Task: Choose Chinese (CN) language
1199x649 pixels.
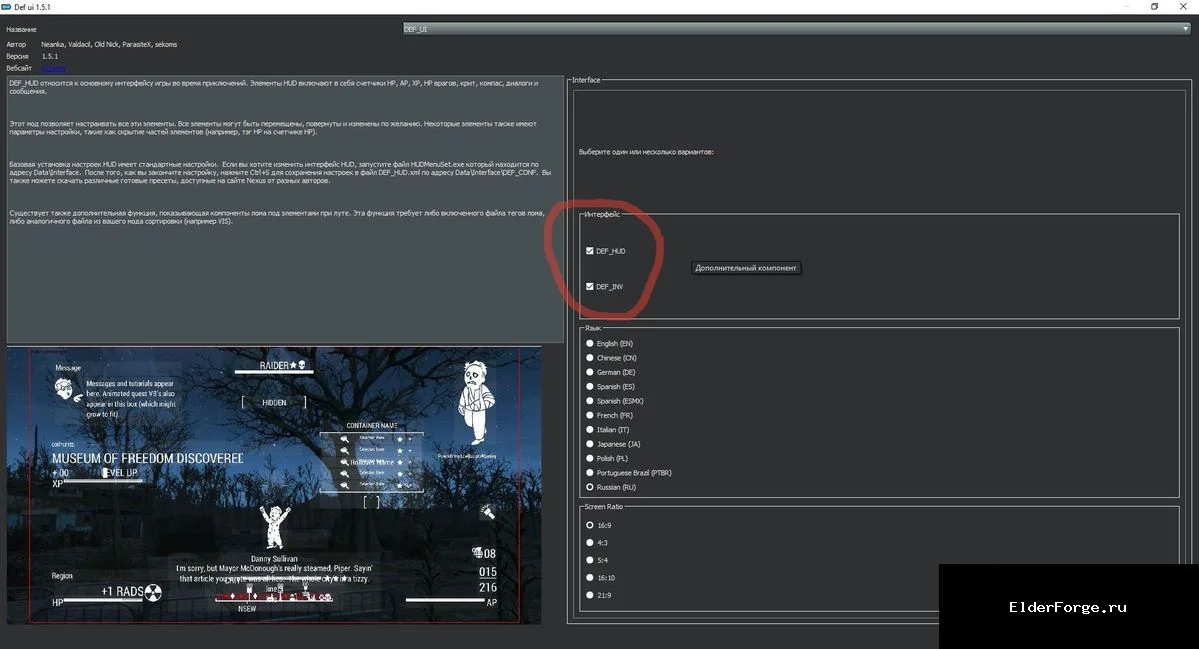Action: click(x=590, y=358)
